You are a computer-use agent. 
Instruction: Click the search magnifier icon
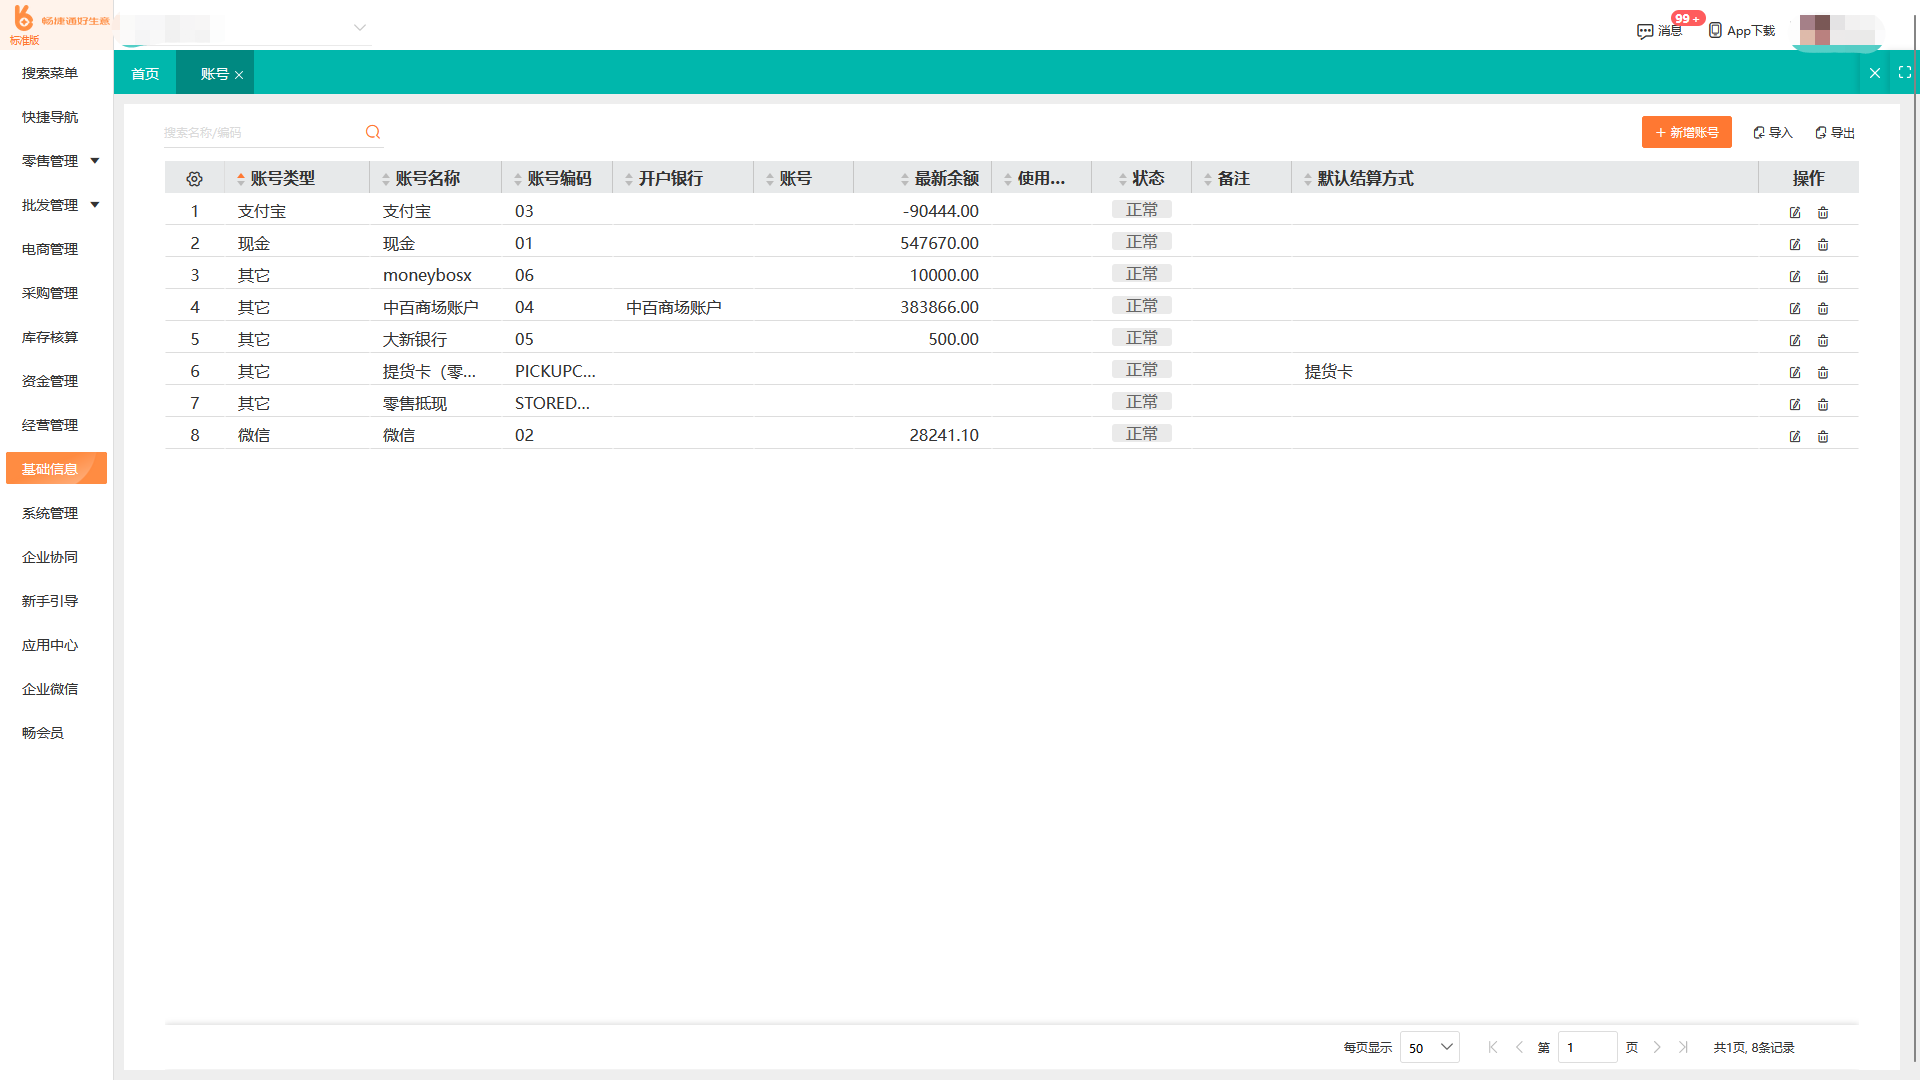tap(373, 132)
